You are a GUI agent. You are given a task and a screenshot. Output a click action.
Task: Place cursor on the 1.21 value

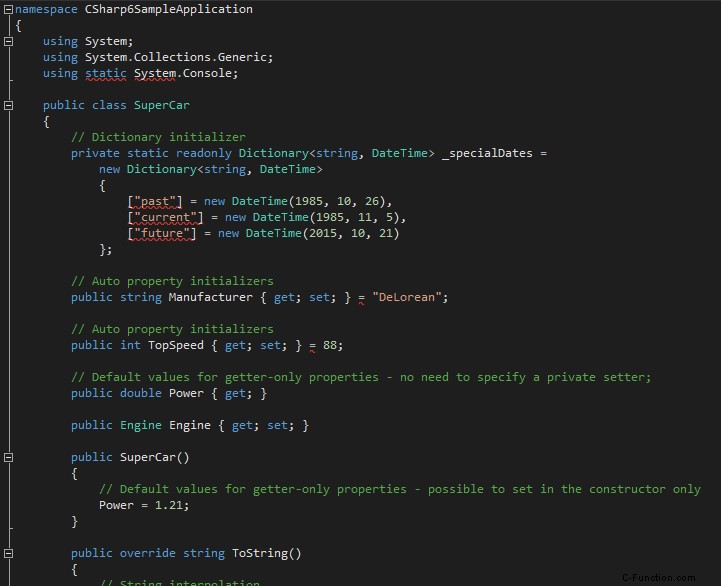tap(174, 505)
